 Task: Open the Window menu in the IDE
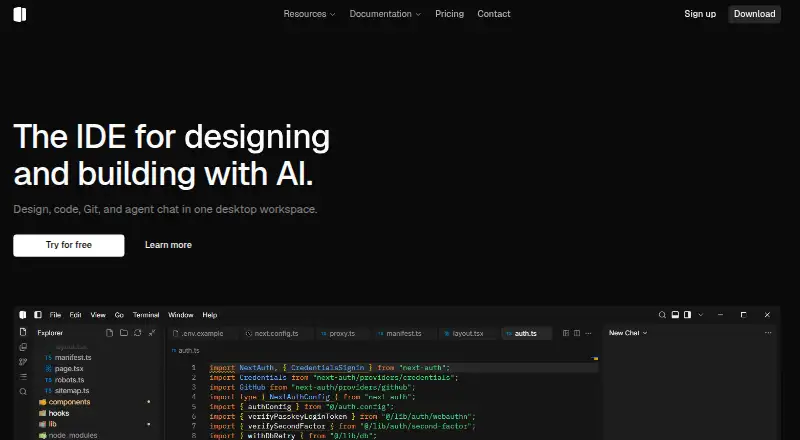(x=181, y=315)
